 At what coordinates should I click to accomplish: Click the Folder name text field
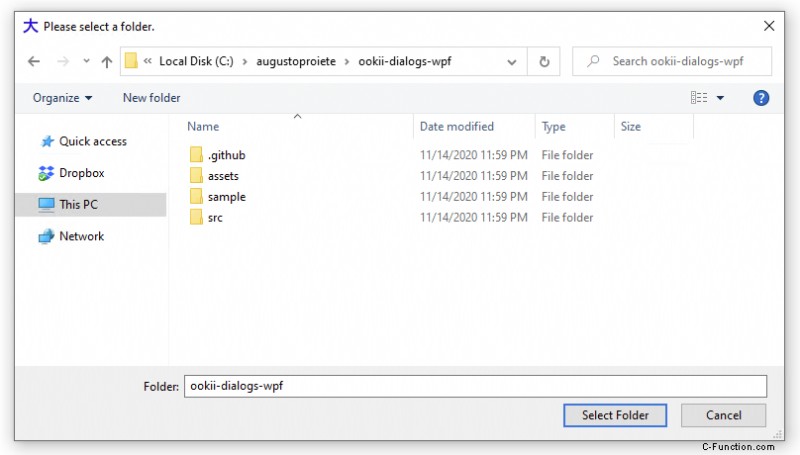pyautogui.click(x=475, y=386)
